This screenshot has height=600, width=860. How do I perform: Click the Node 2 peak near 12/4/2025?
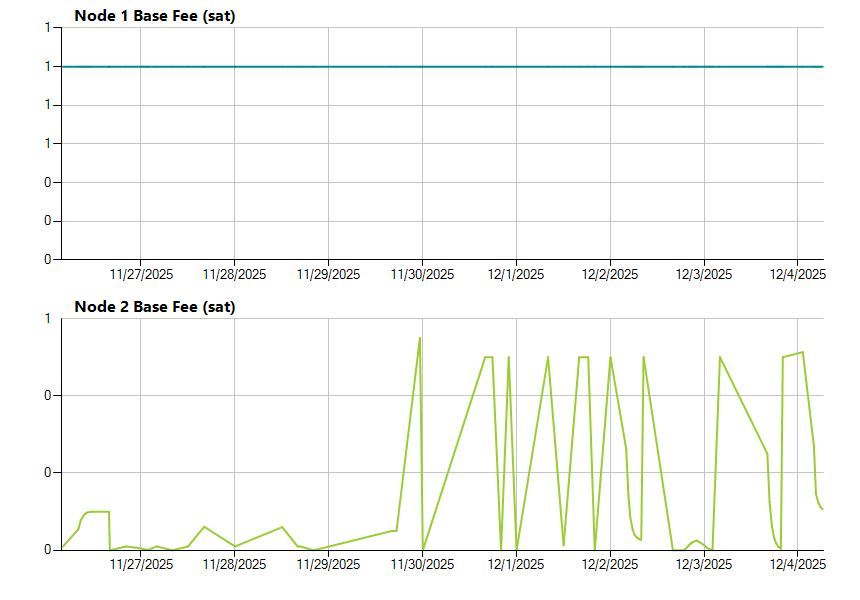click(802, 352)
